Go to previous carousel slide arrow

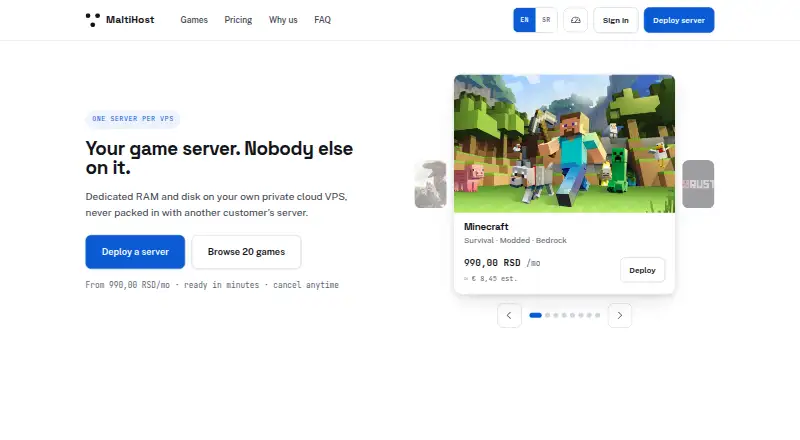[x=509, y=315]
